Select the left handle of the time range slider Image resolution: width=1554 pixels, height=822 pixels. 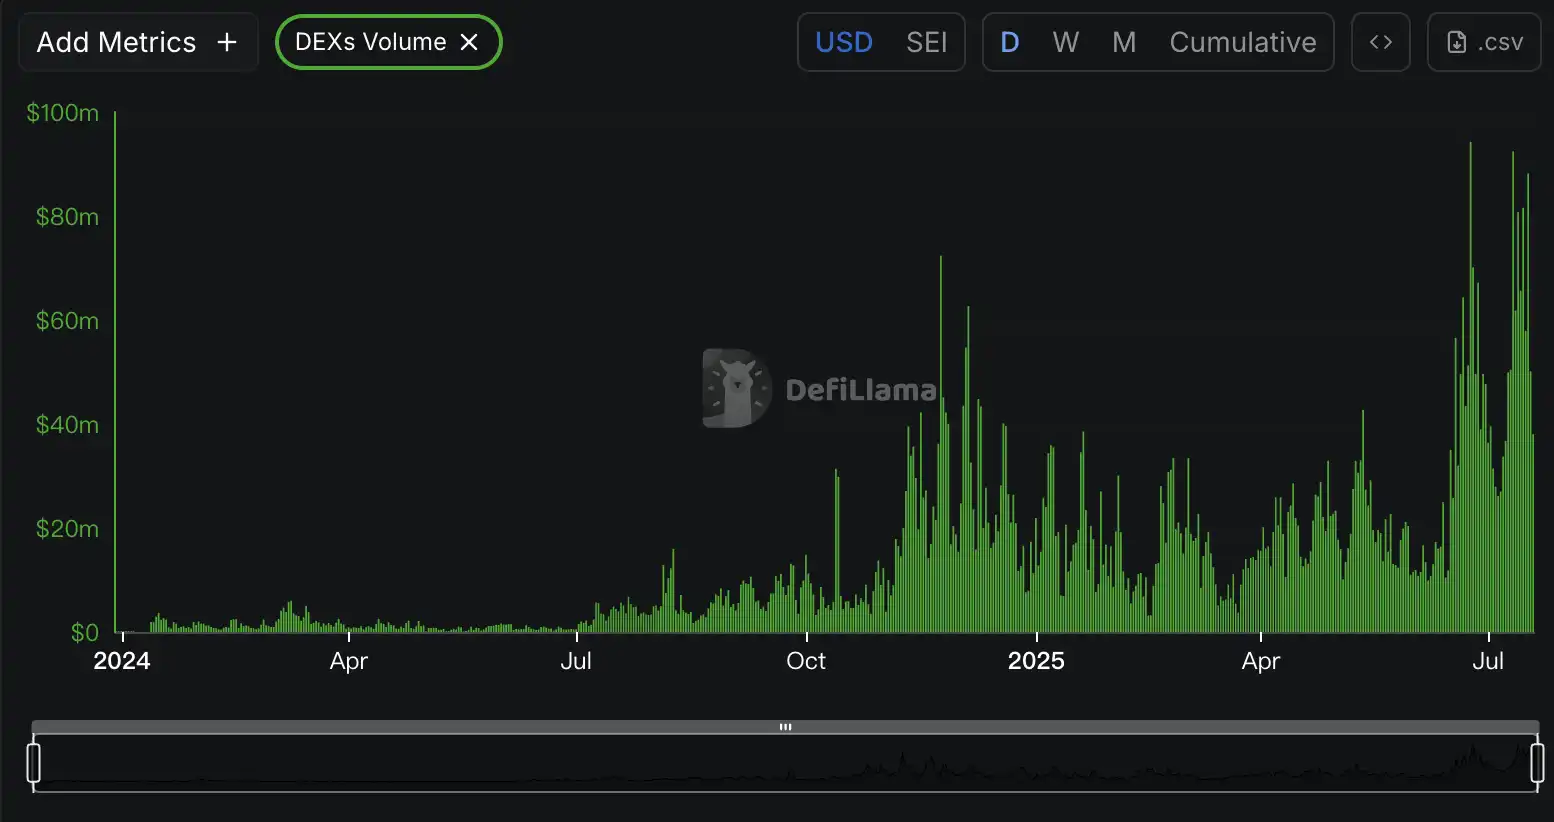(x=34, y=763)
